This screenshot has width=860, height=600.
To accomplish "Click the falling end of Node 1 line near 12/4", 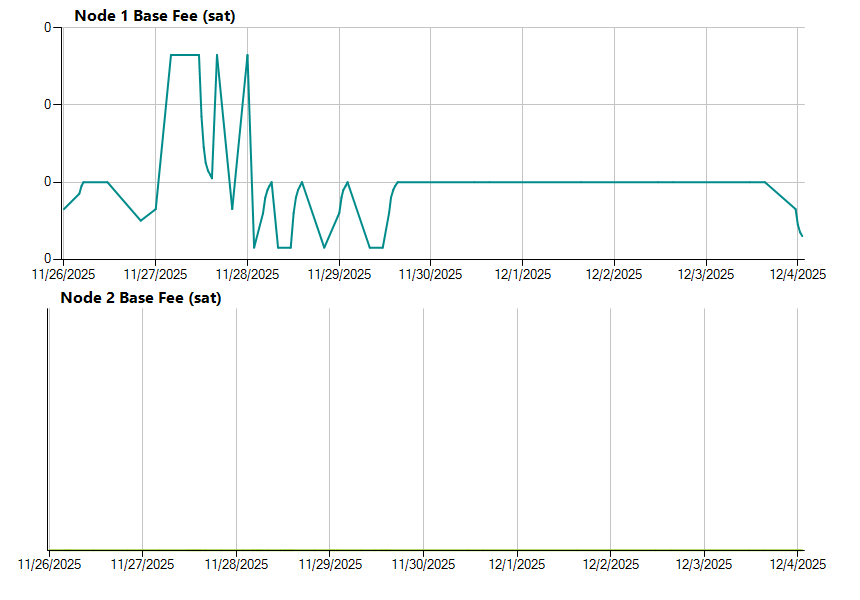I will [799, 229].
